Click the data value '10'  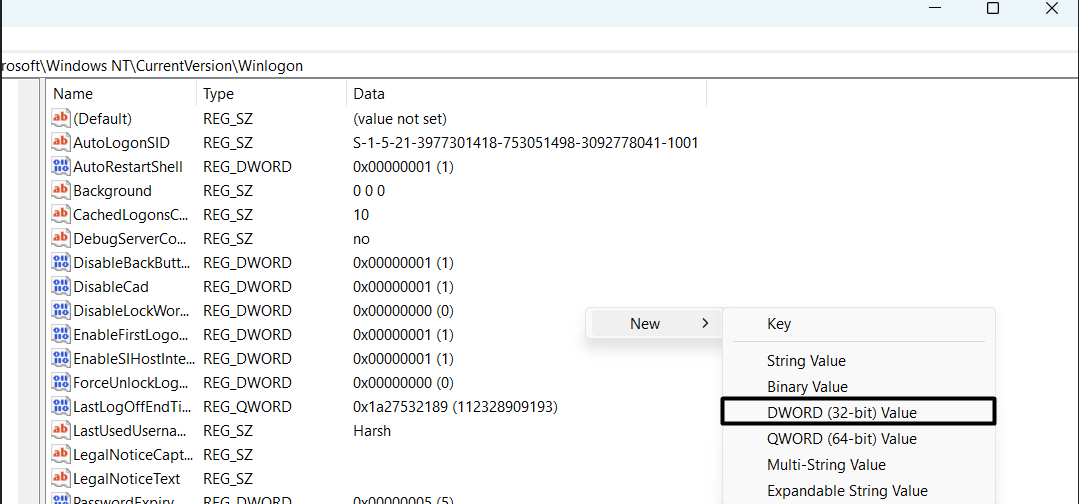(361, 215)
